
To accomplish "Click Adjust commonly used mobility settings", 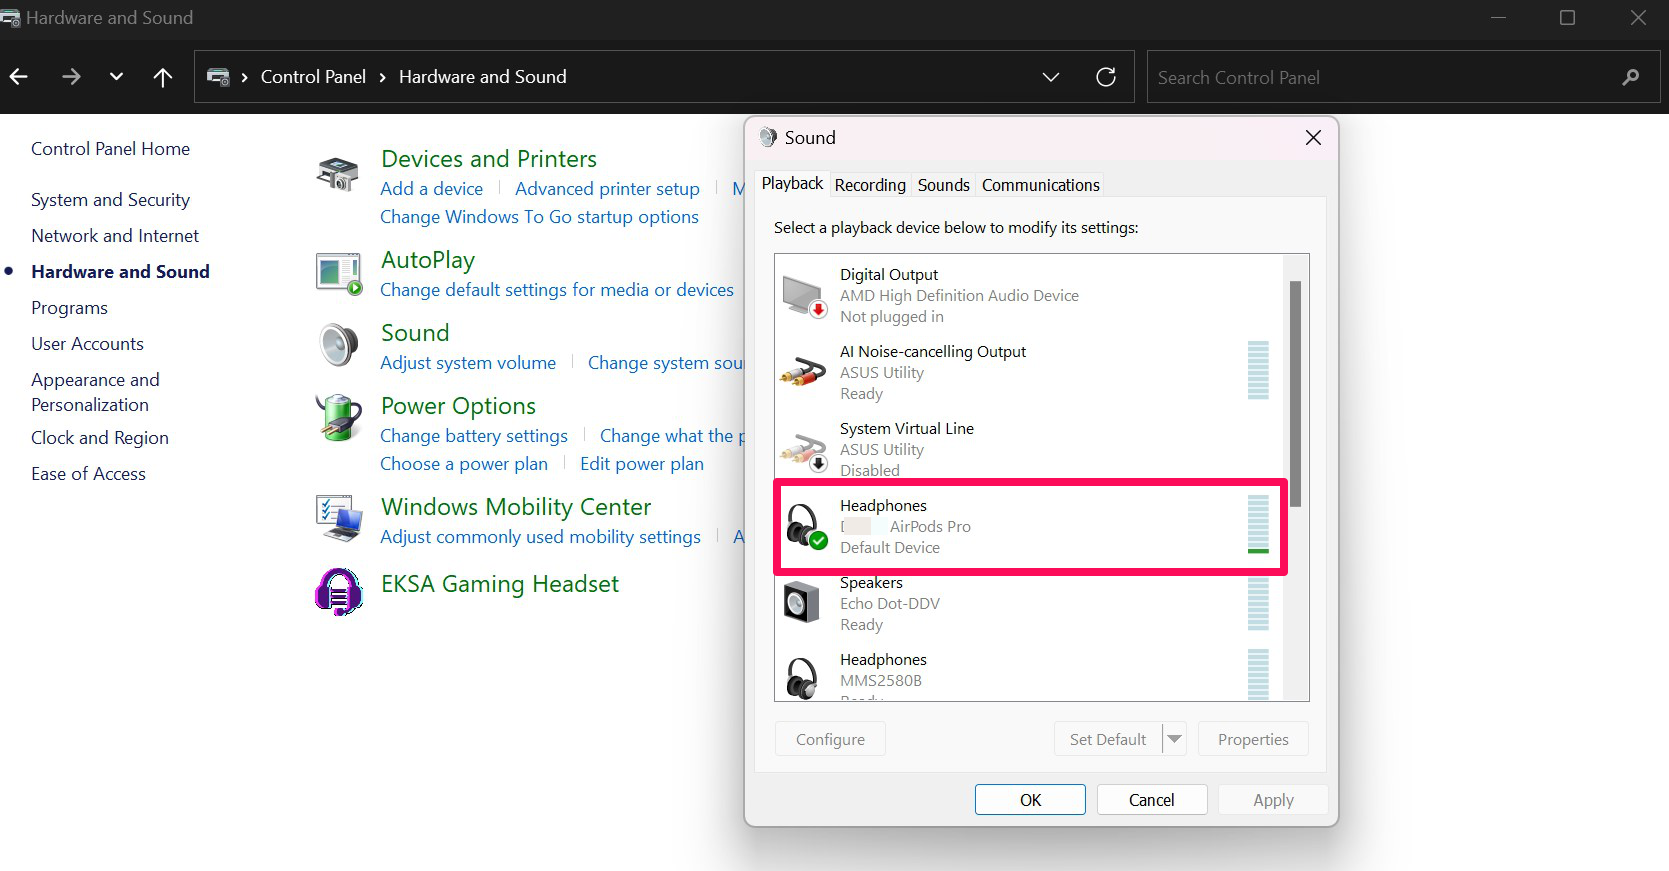I will (x=540, y=537).
